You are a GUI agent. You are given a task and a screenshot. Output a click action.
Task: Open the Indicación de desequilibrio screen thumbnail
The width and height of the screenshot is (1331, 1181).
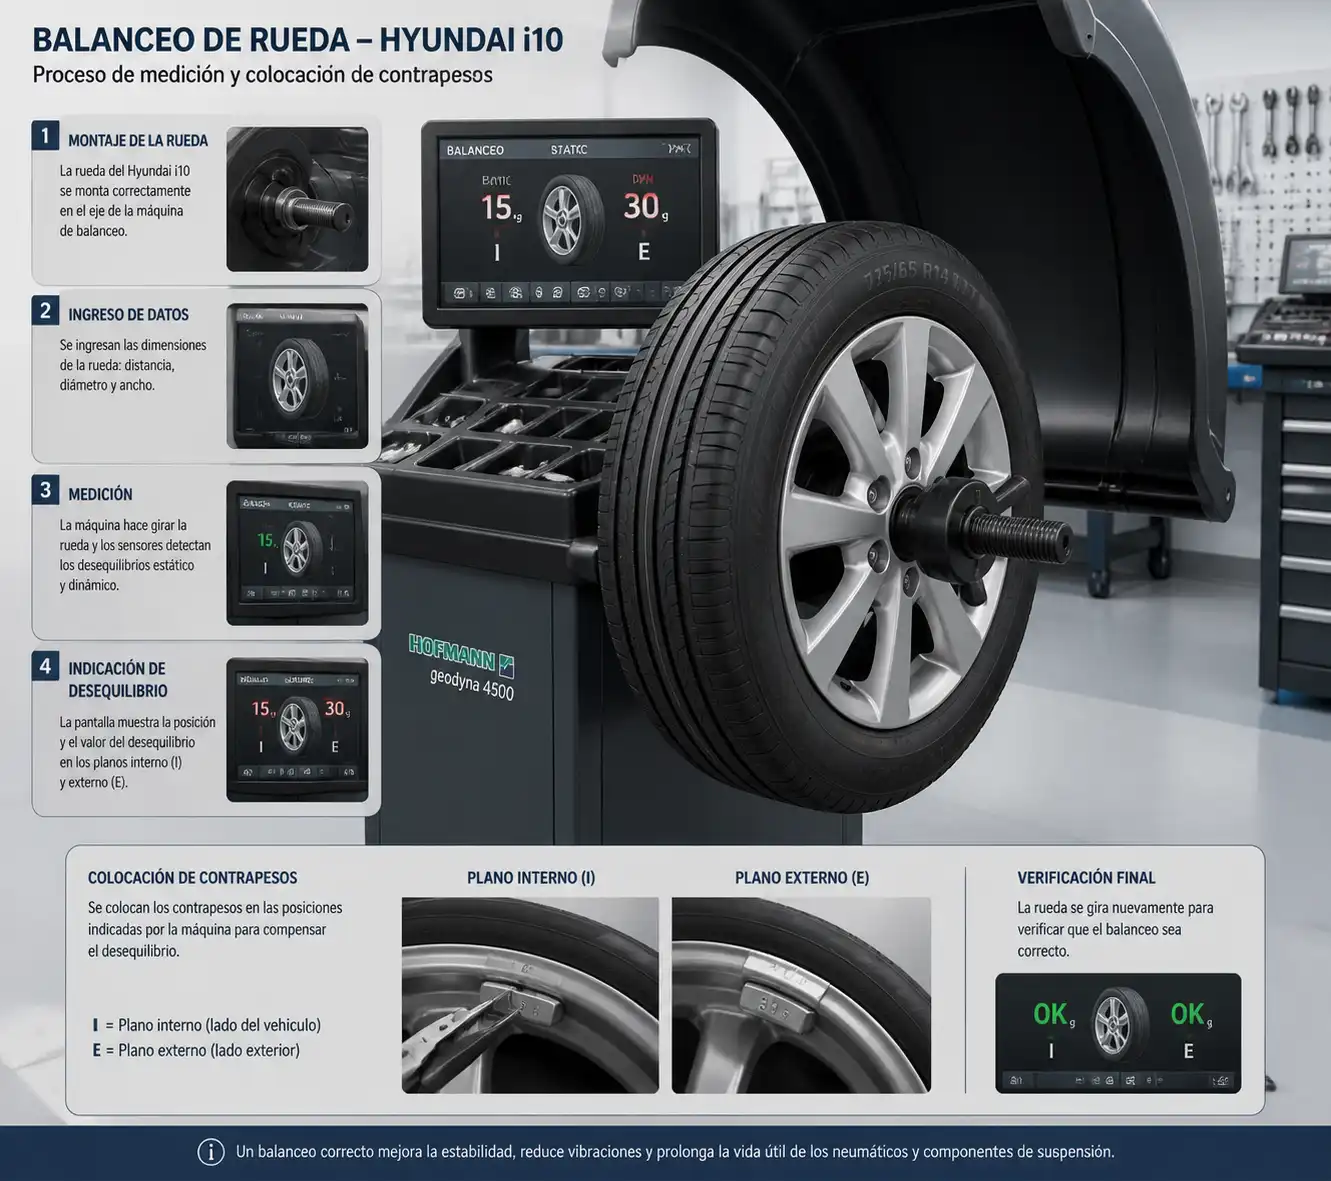[x=297, y=729]
